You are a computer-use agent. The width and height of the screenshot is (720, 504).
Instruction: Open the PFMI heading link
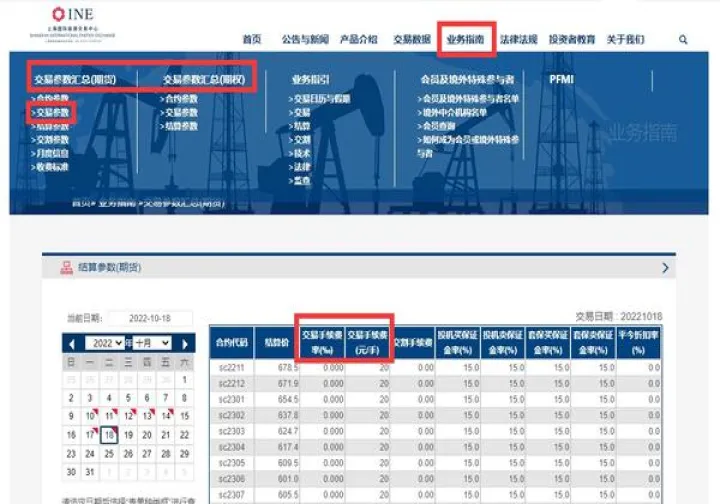click(x=562, y=78)
